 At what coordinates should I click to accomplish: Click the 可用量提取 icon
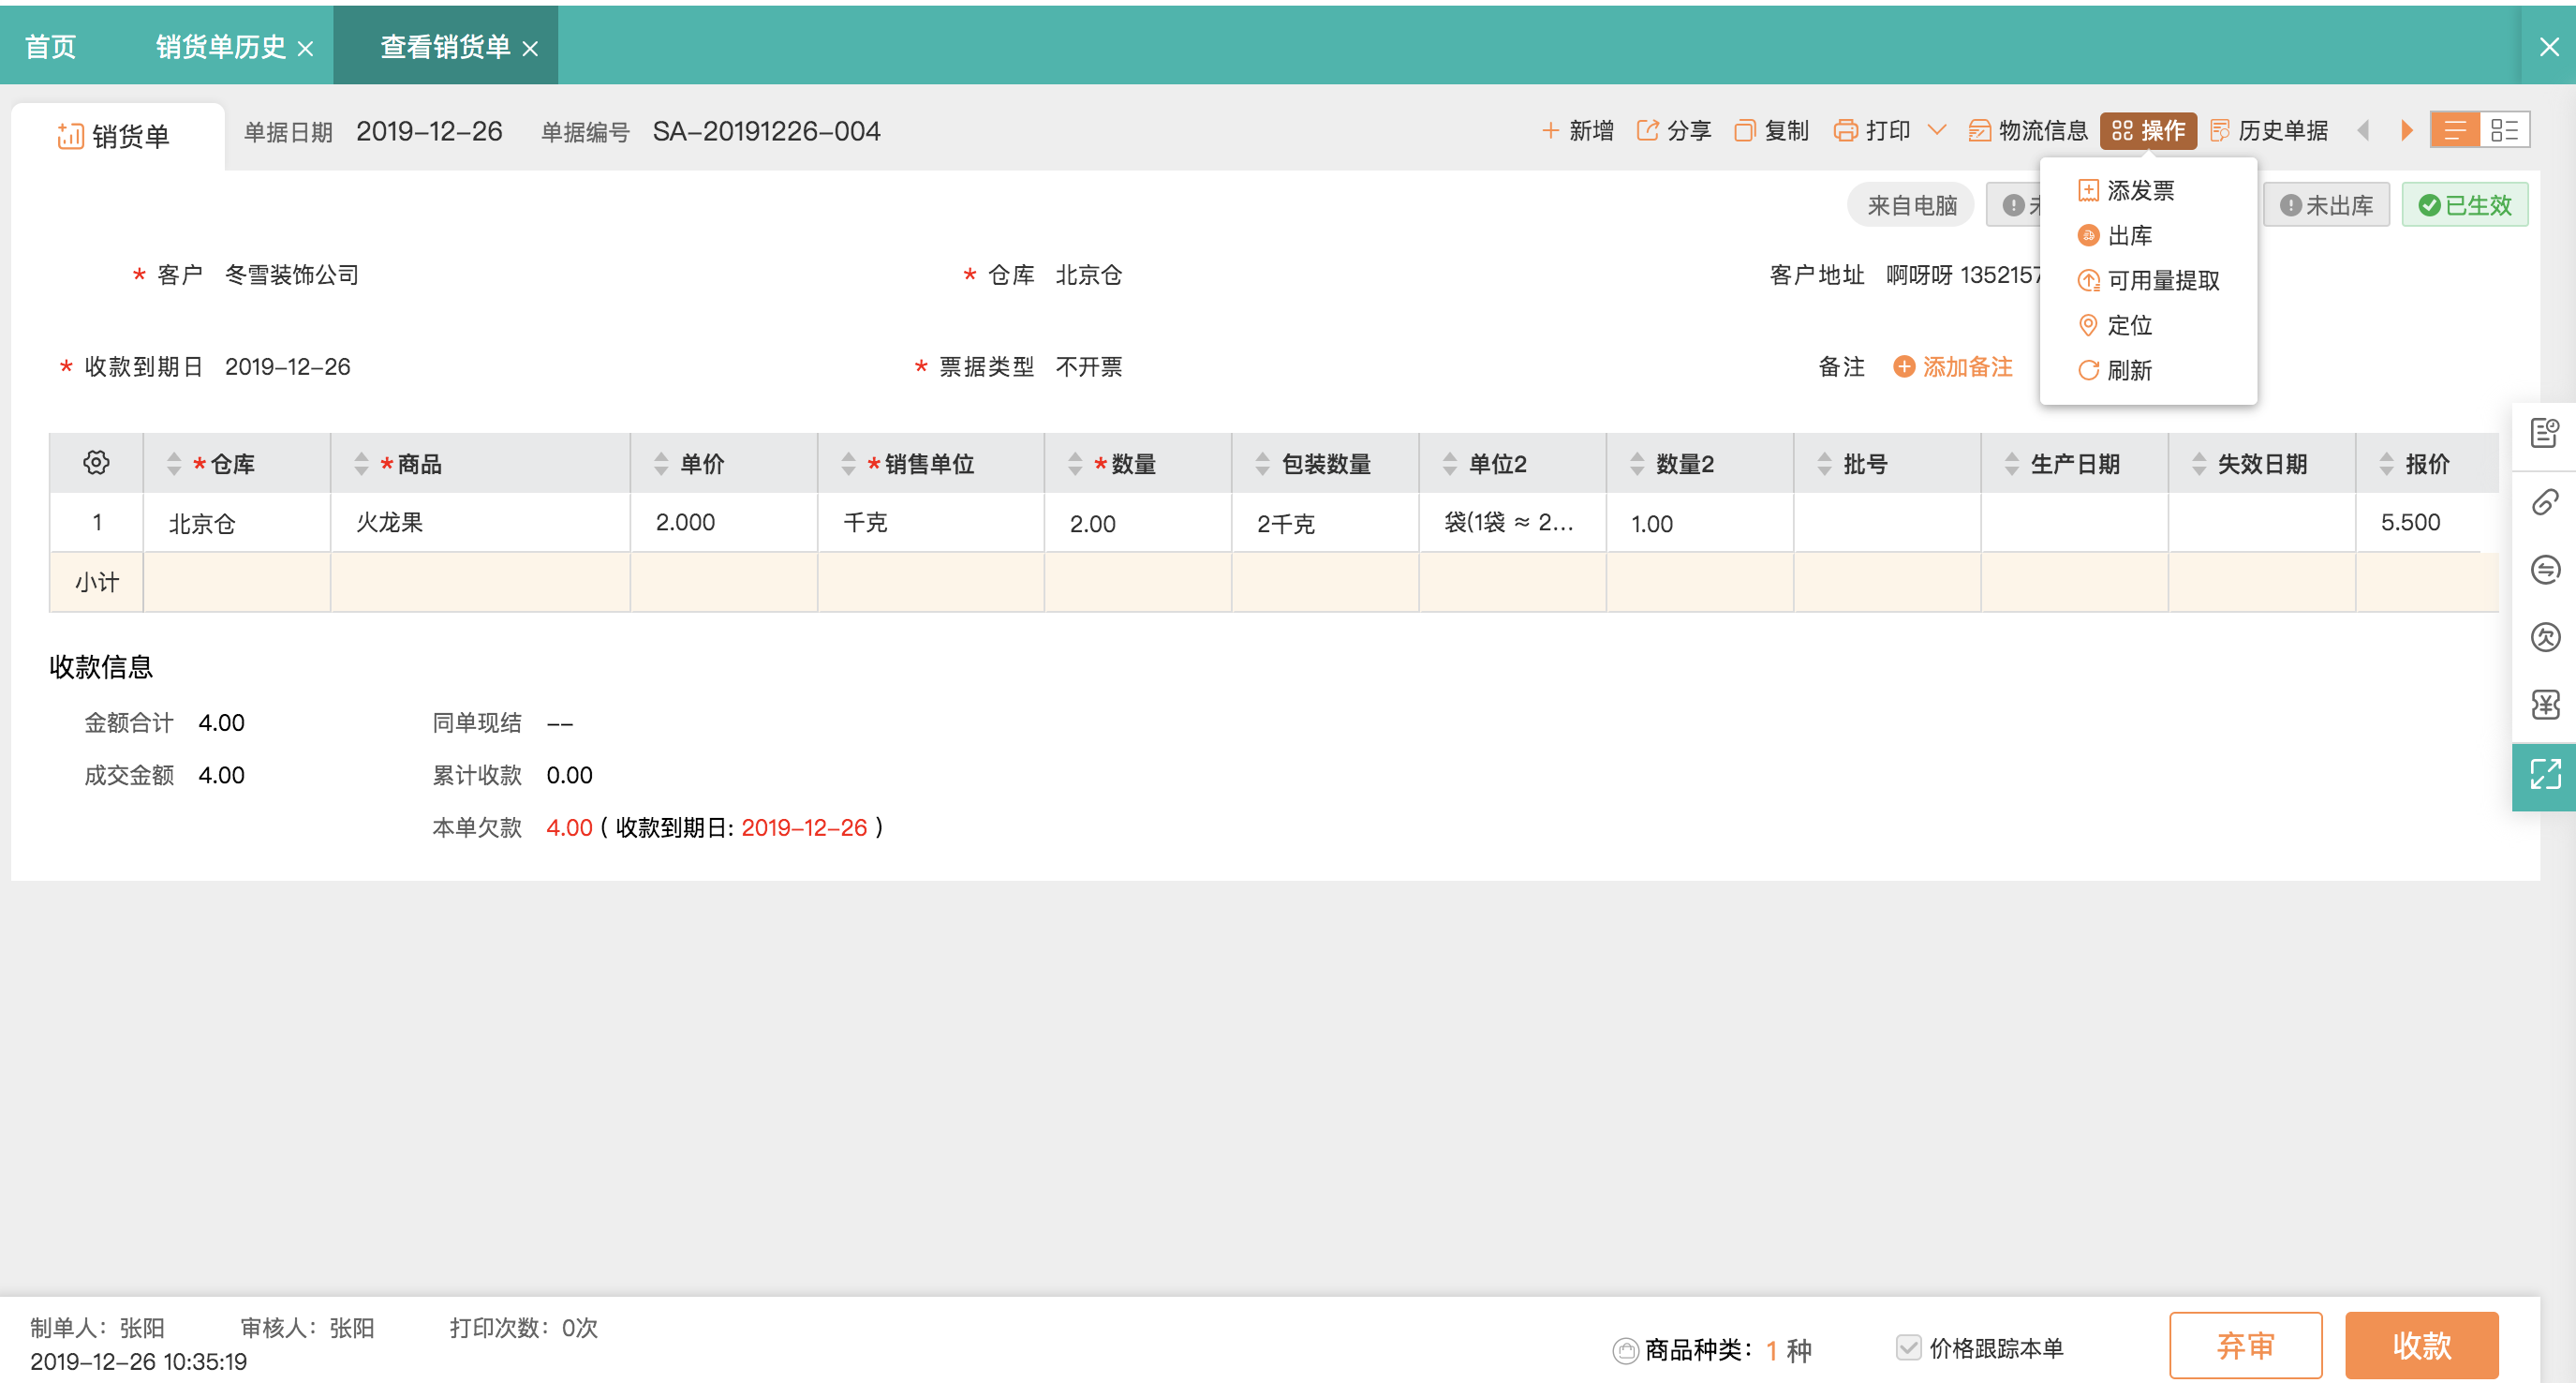[2087, 279]
